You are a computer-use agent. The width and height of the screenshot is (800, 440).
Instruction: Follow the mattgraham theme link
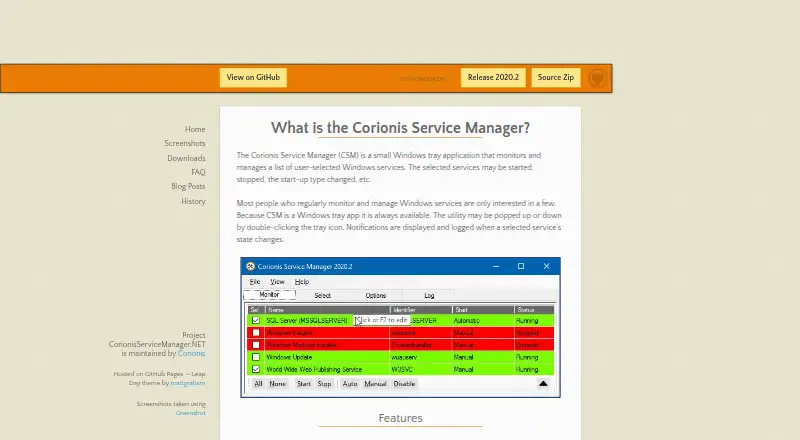(188, 383)
